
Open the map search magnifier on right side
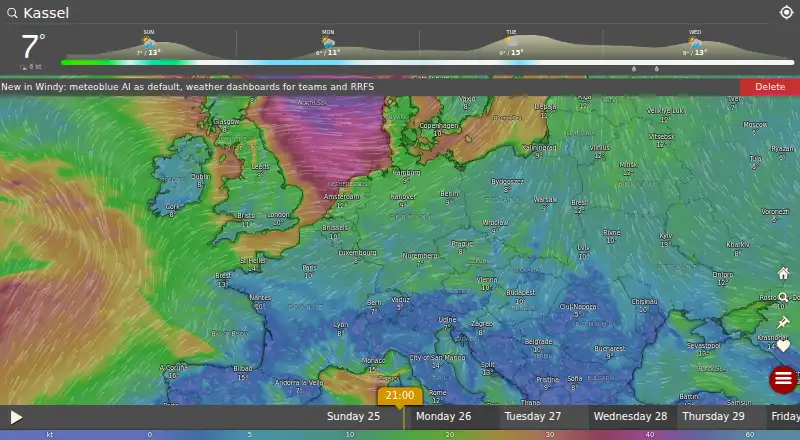[783, 297]
